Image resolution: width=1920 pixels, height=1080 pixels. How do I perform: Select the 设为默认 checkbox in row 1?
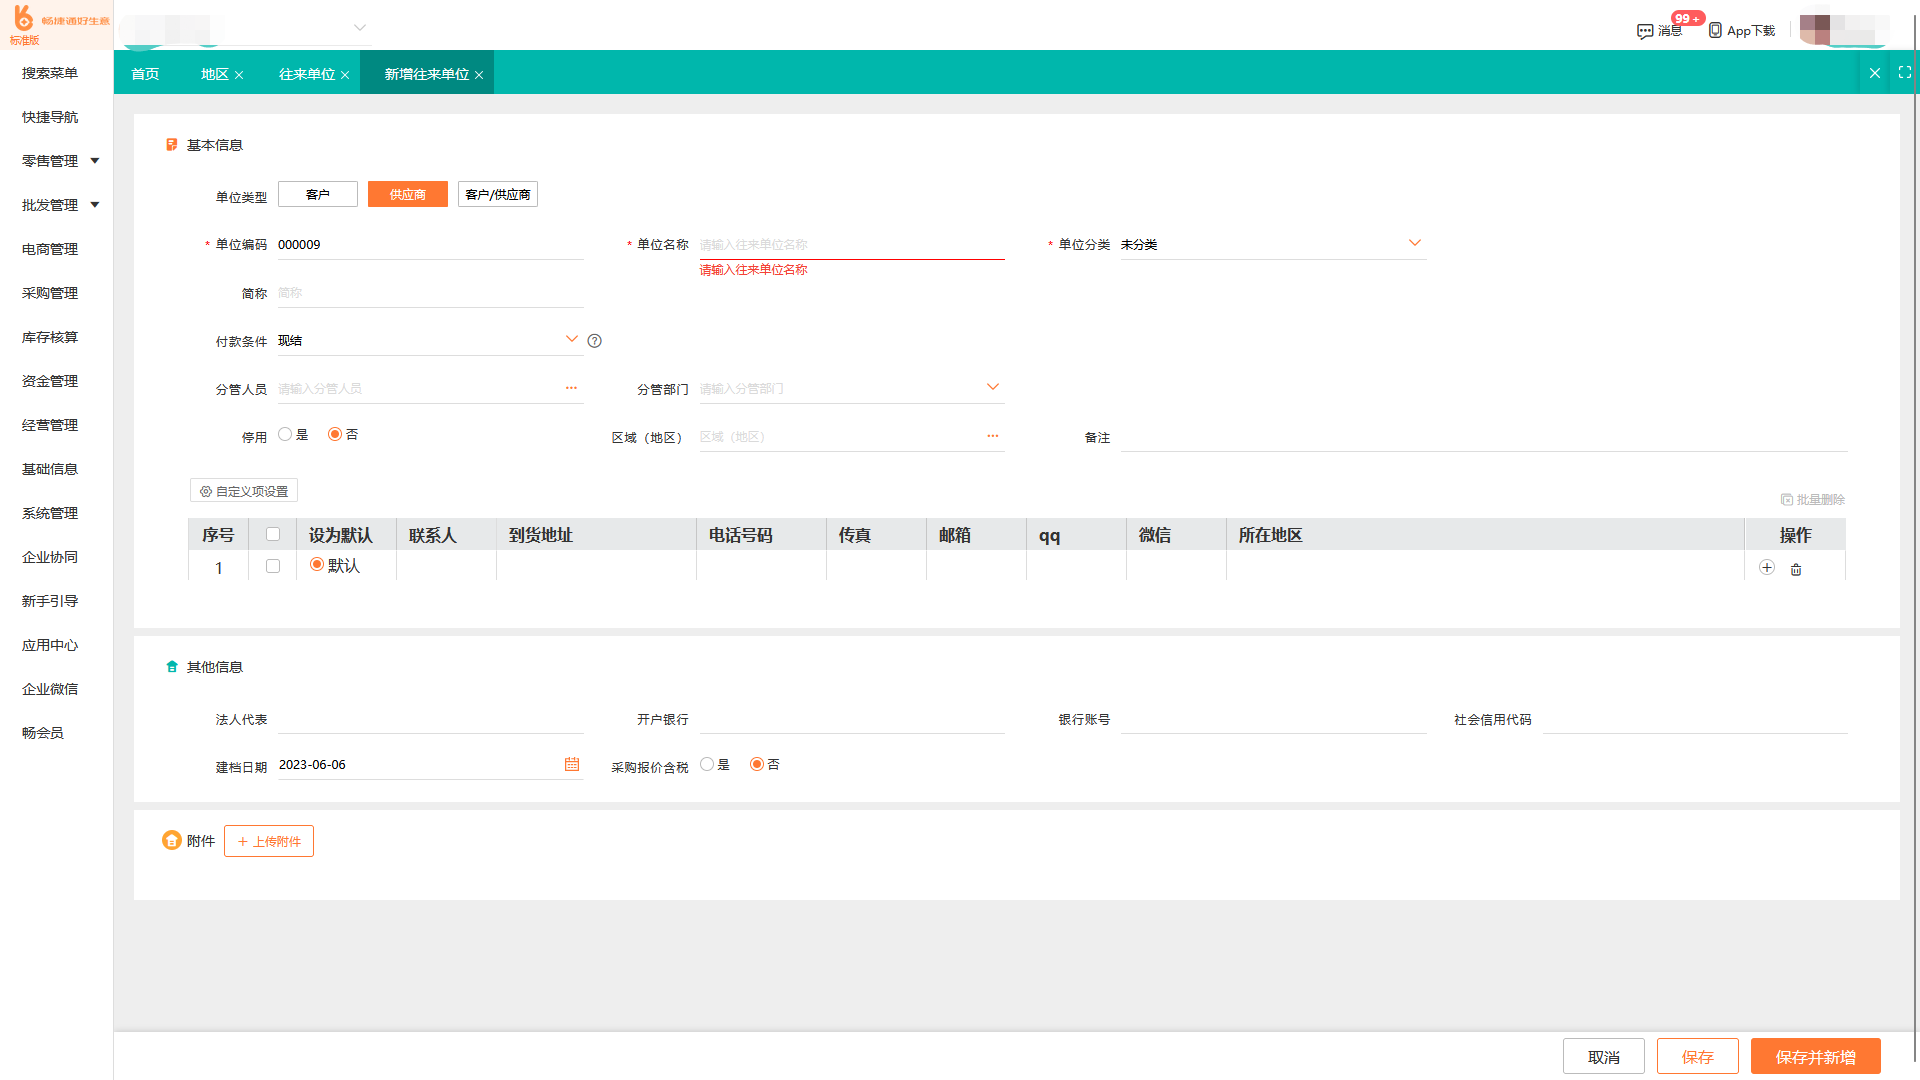click(316, 567)
